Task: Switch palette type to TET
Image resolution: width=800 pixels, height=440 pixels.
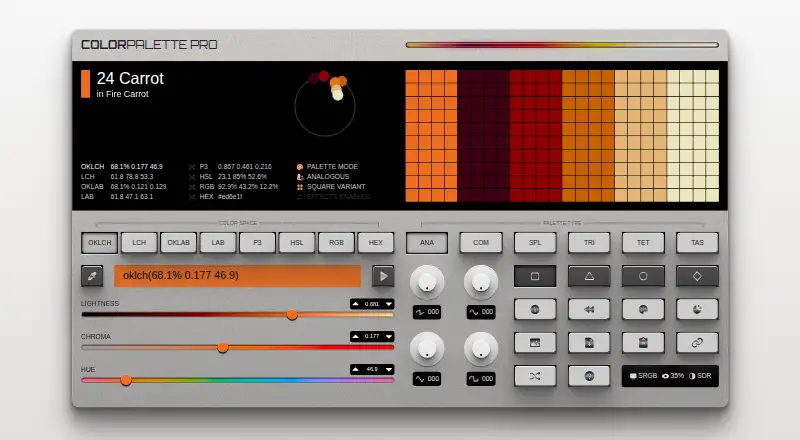Action: pyautogui.click(x=643, y=243)
